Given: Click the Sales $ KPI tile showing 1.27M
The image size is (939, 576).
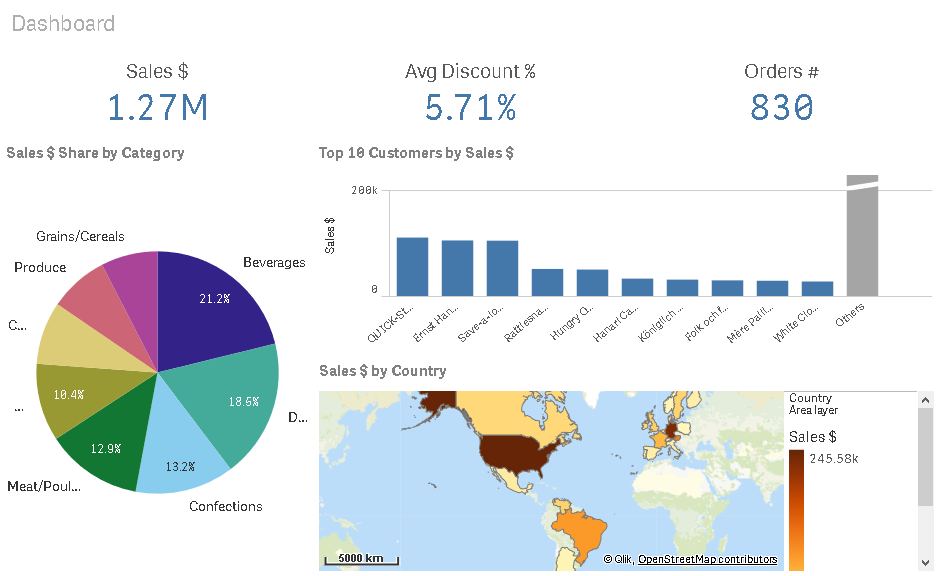Looking at the screenshot, I should point(157,105).
